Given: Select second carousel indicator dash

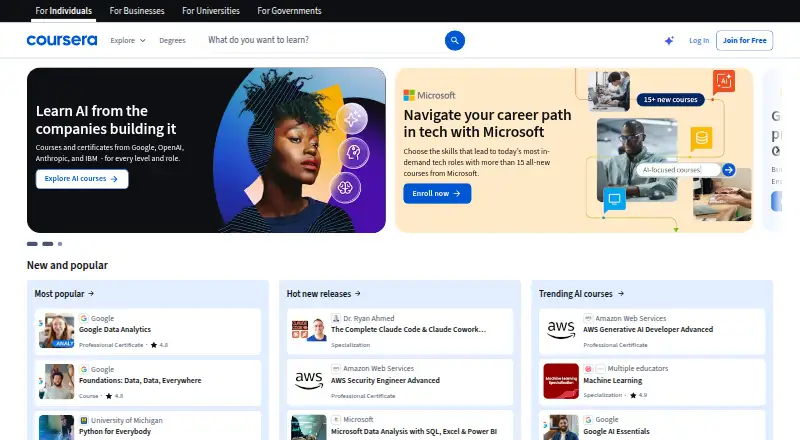Looking at the screenshot, I should [x=47, y=244].
